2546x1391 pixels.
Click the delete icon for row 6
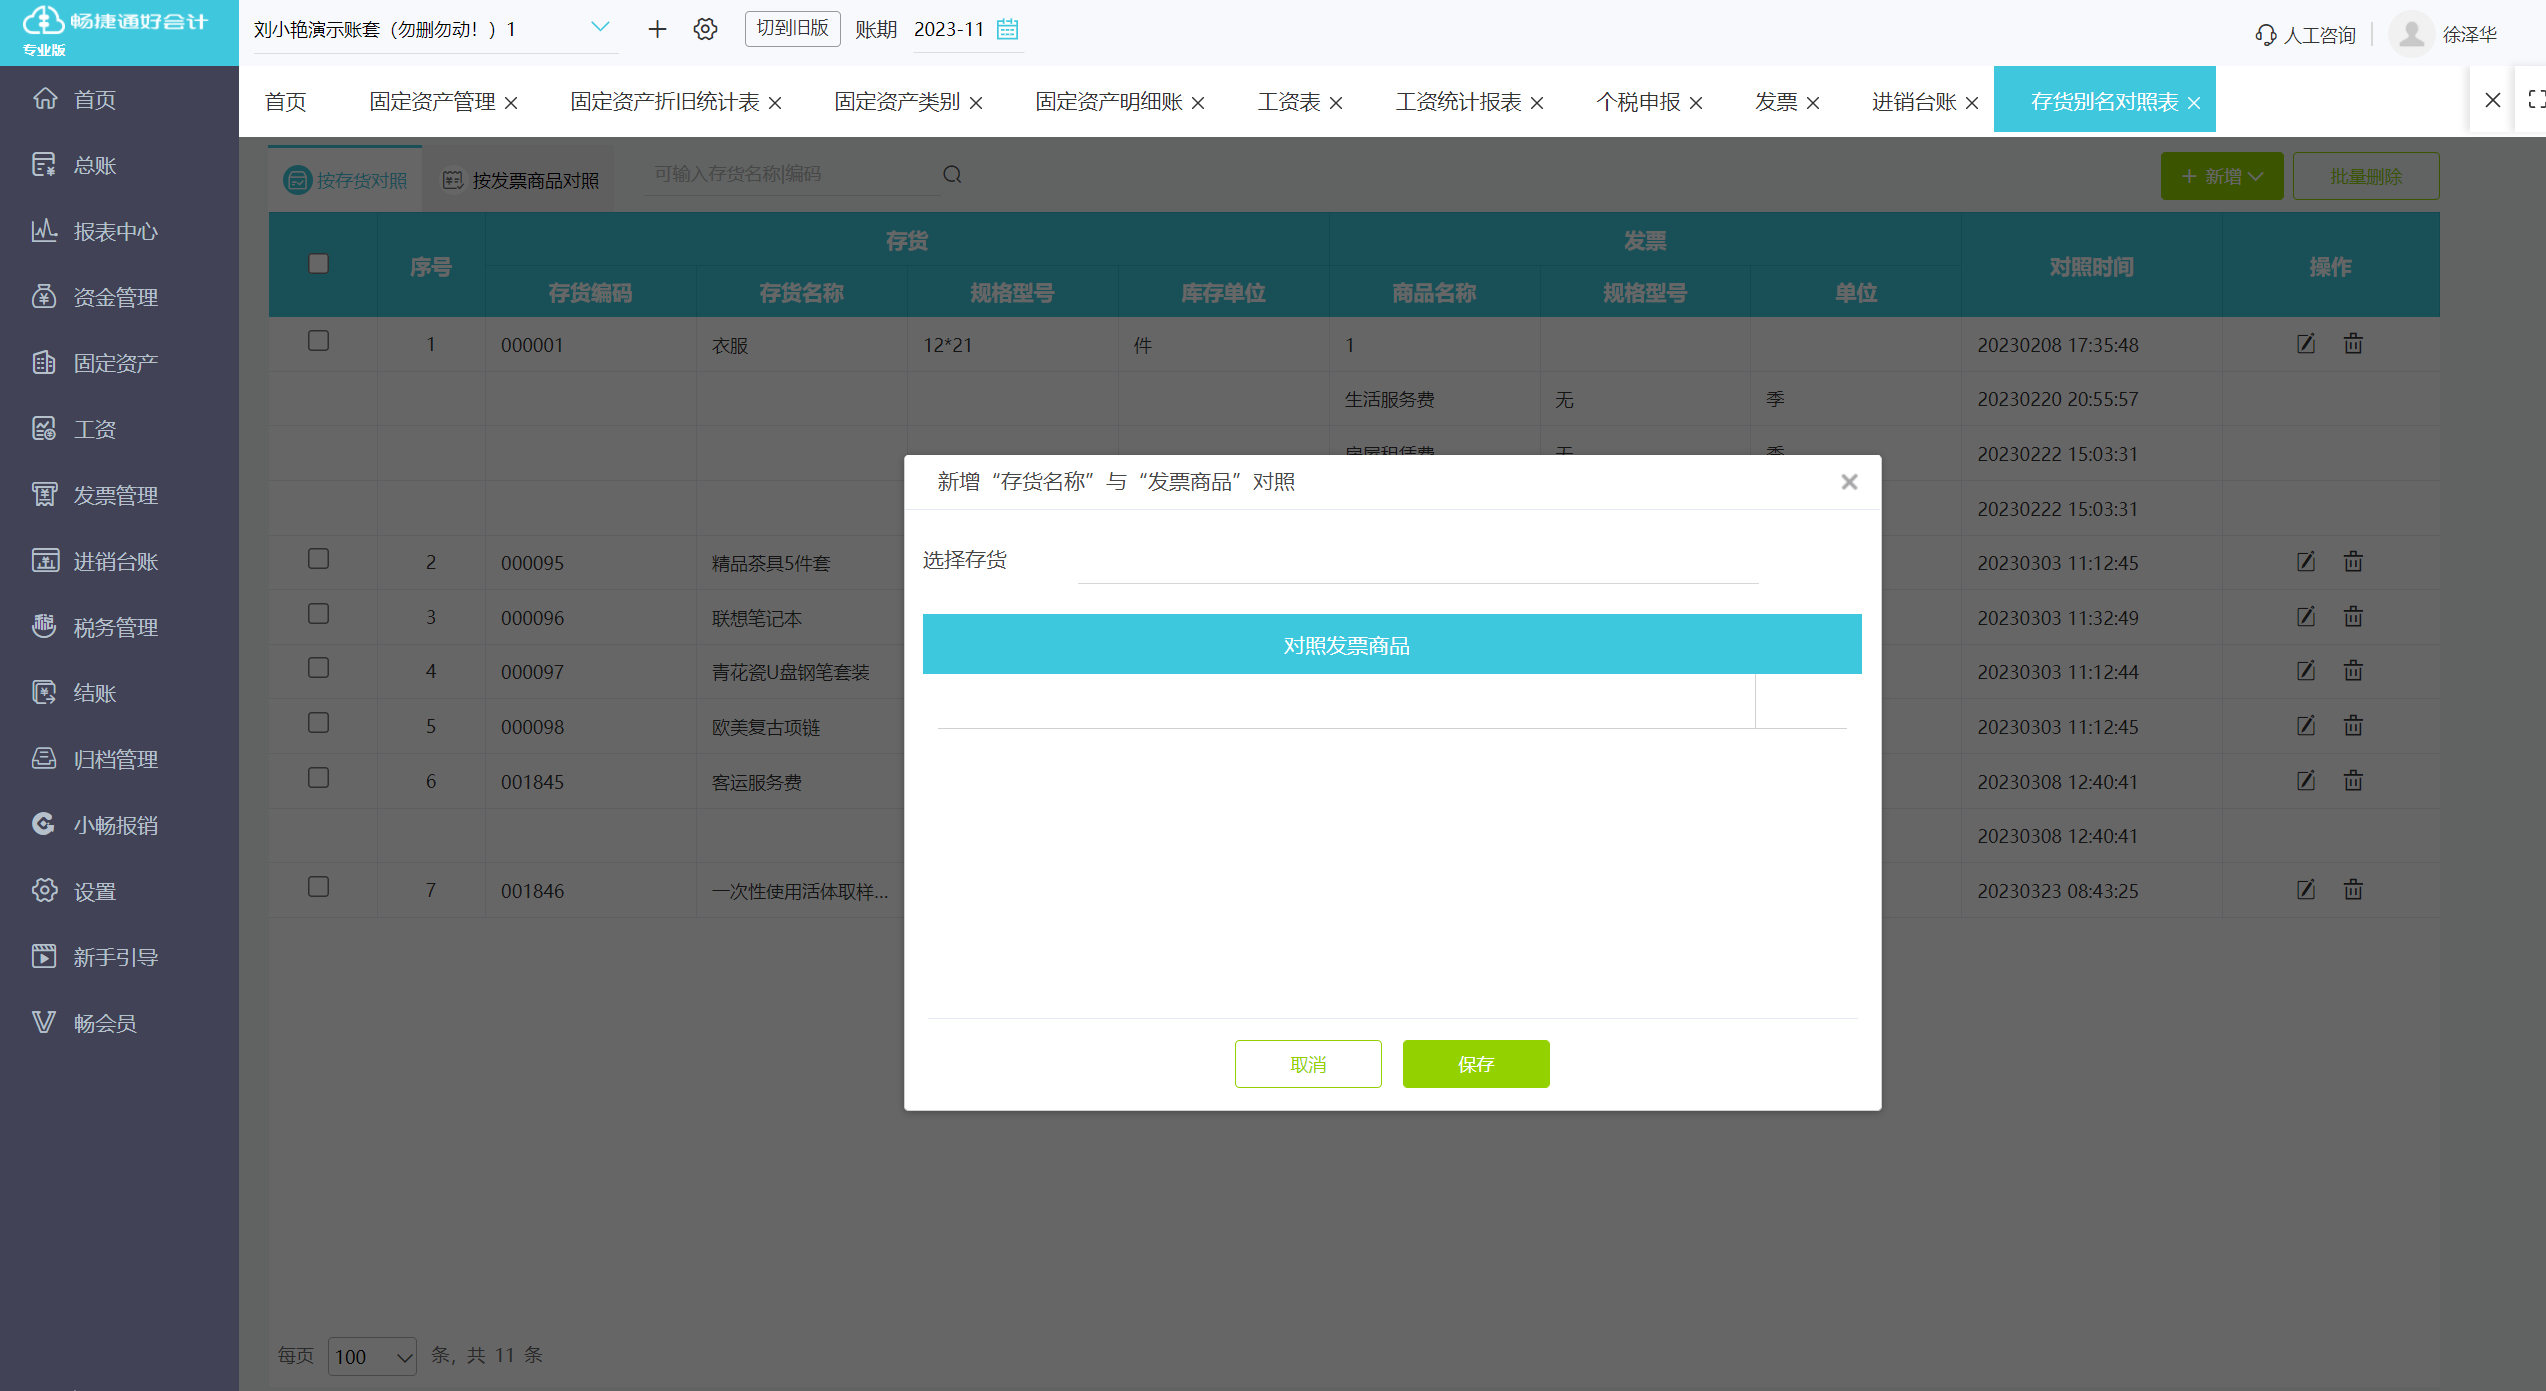coord(2354,781)
